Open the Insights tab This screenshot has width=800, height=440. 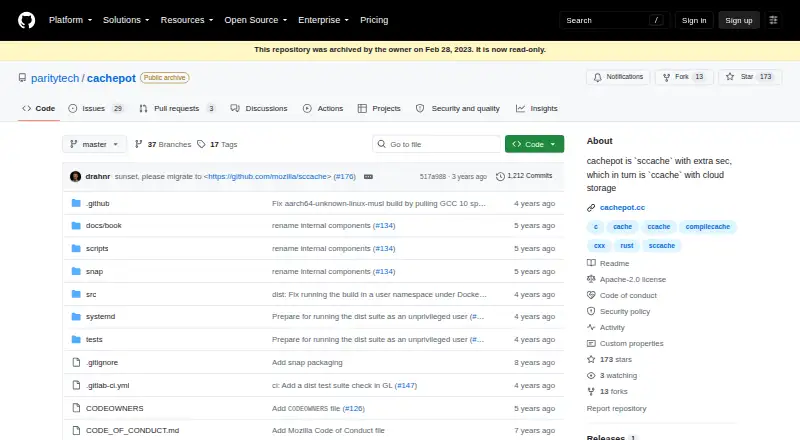pyautogui.click(x=537, y=108)
